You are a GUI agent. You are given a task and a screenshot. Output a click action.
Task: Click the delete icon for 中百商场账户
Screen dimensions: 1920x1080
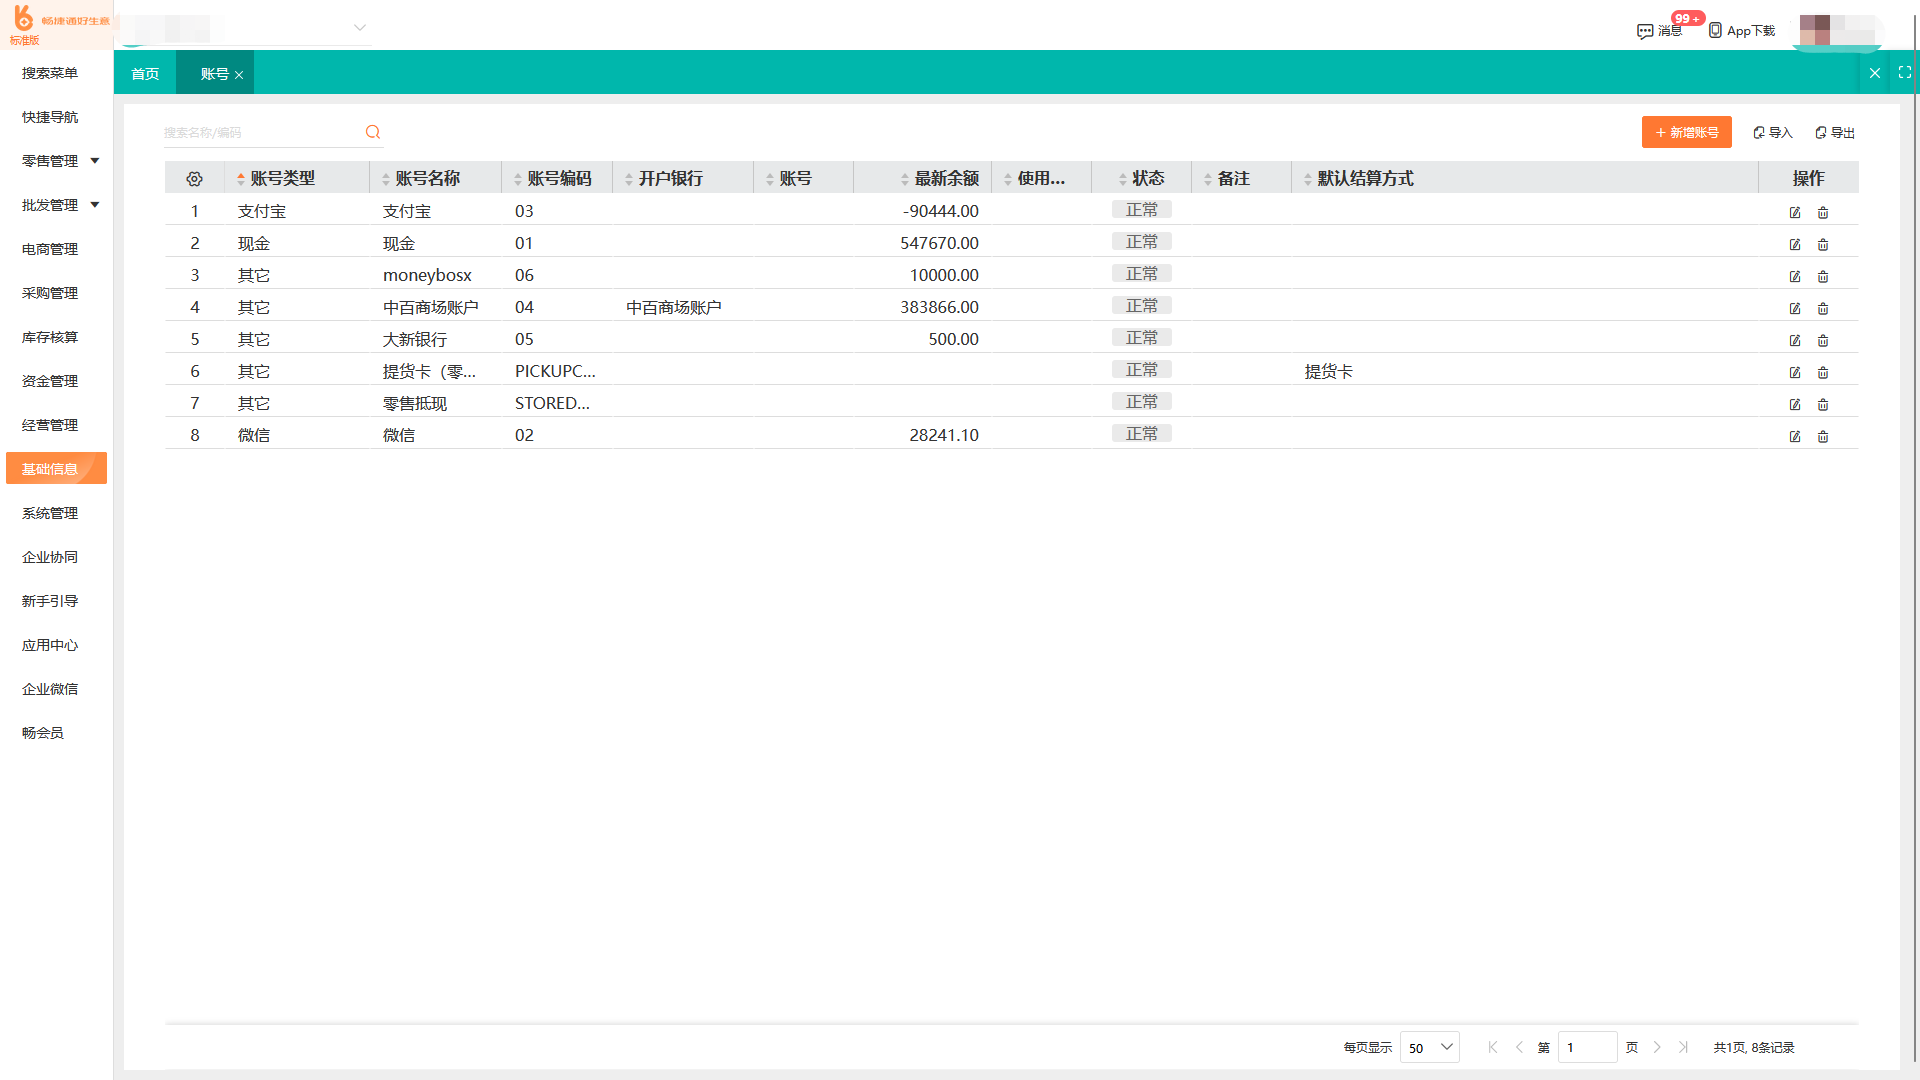(1822, 306)
